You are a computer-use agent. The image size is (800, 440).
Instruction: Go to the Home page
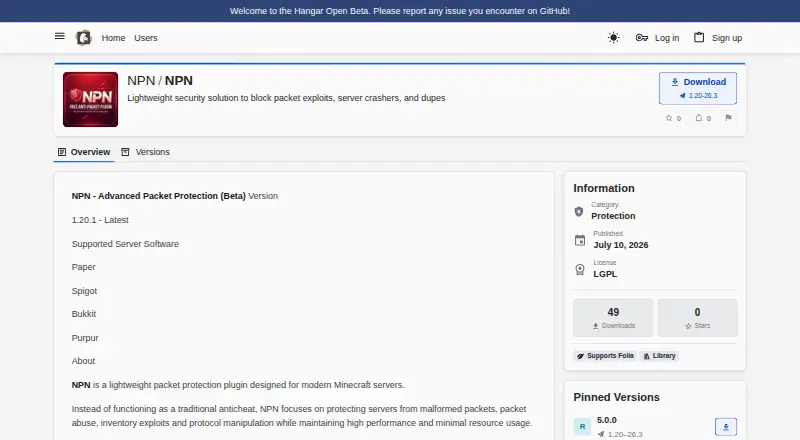click(x=113, y=38)
